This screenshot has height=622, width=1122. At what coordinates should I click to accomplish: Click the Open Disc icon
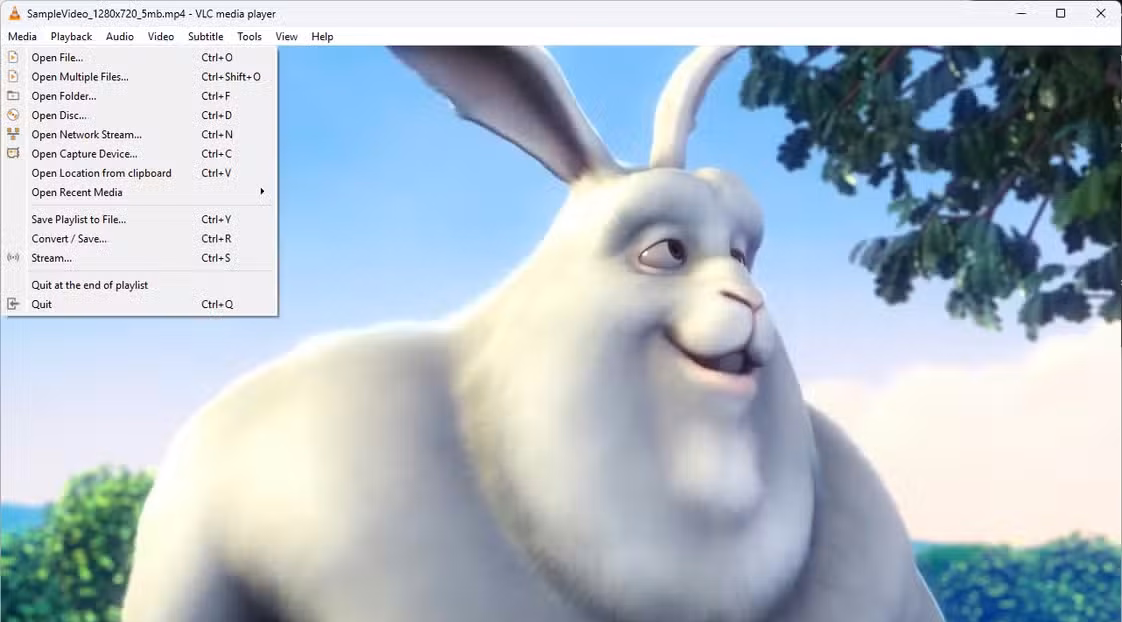13,115
